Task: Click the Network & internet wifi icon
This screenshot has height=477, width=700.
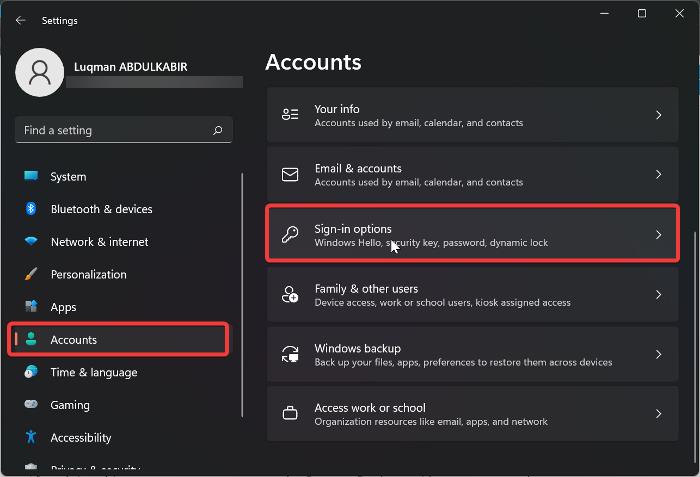Action: tap(31, 242)
